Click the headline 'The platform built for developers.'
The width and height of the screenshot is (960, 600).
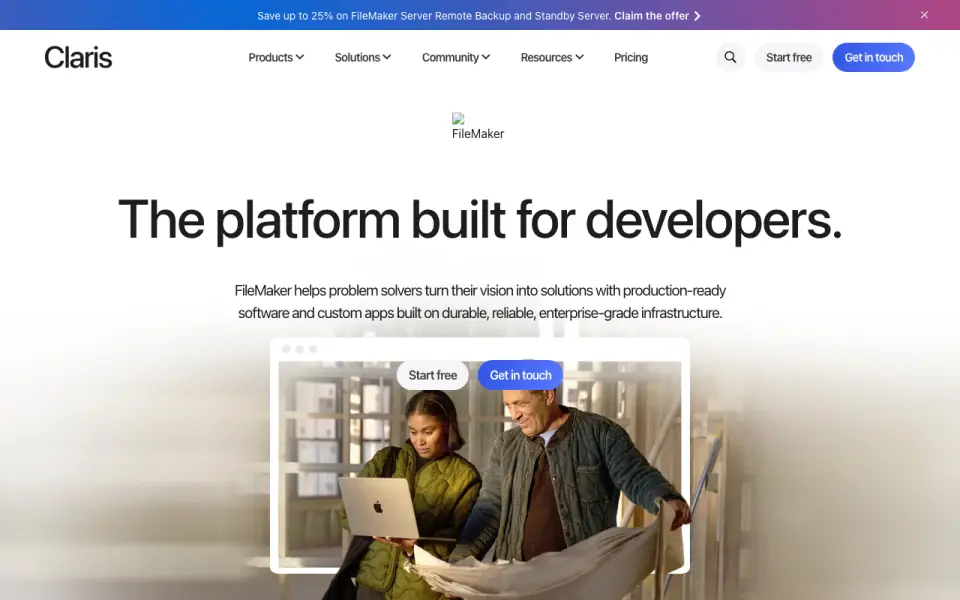480,219
